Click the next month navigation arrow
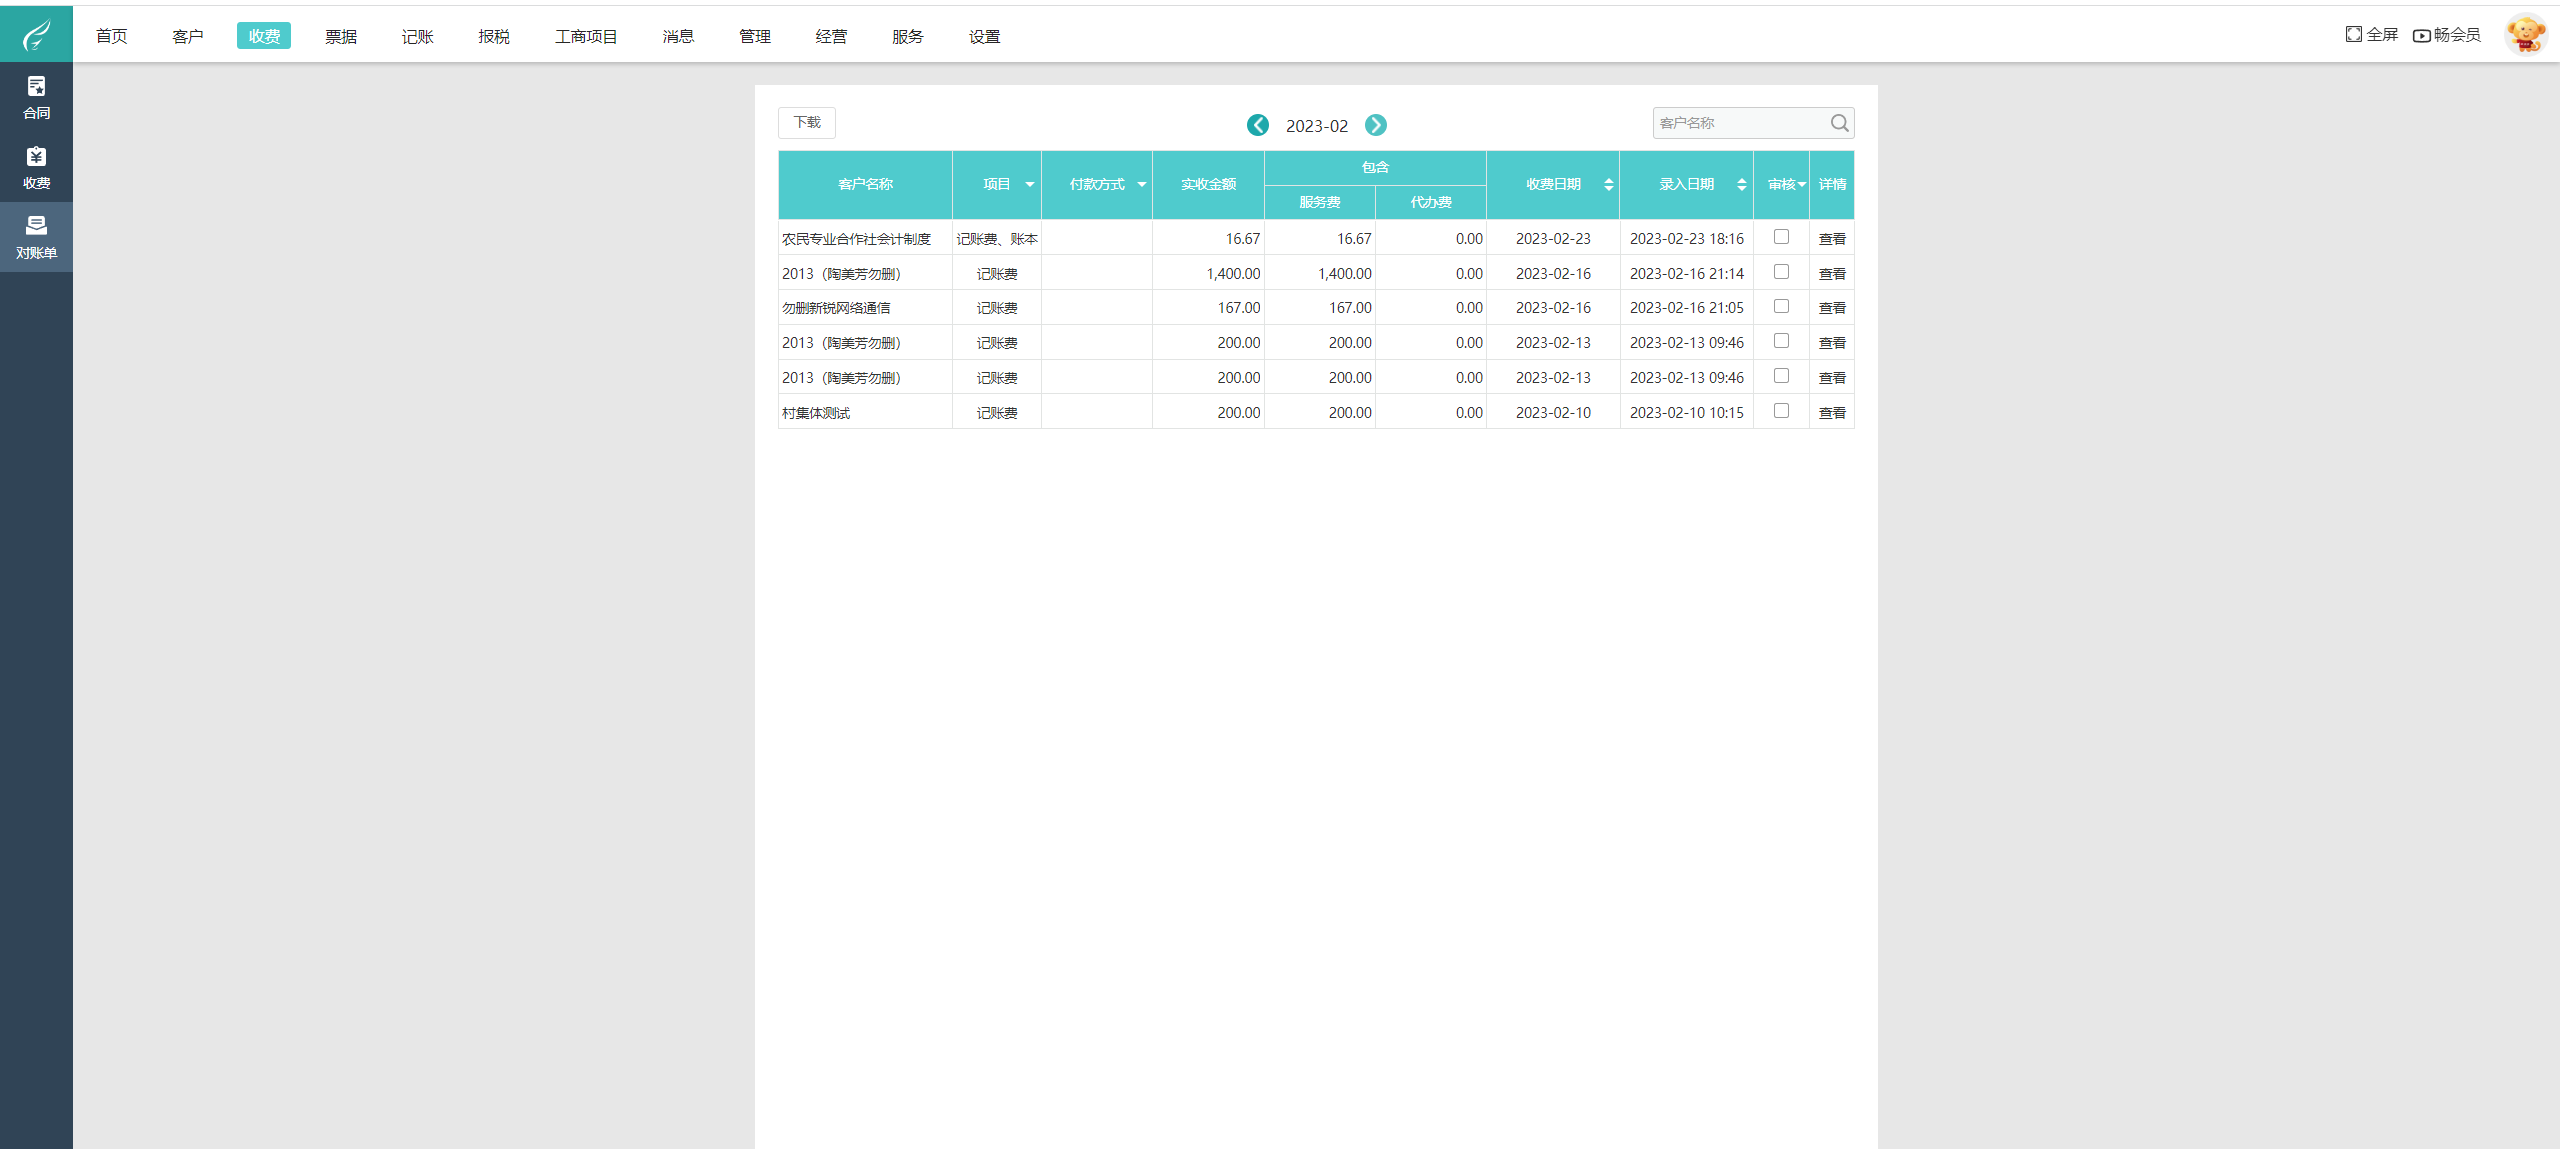Viewport: 2560px width, 1149px height. (1378, 126)
